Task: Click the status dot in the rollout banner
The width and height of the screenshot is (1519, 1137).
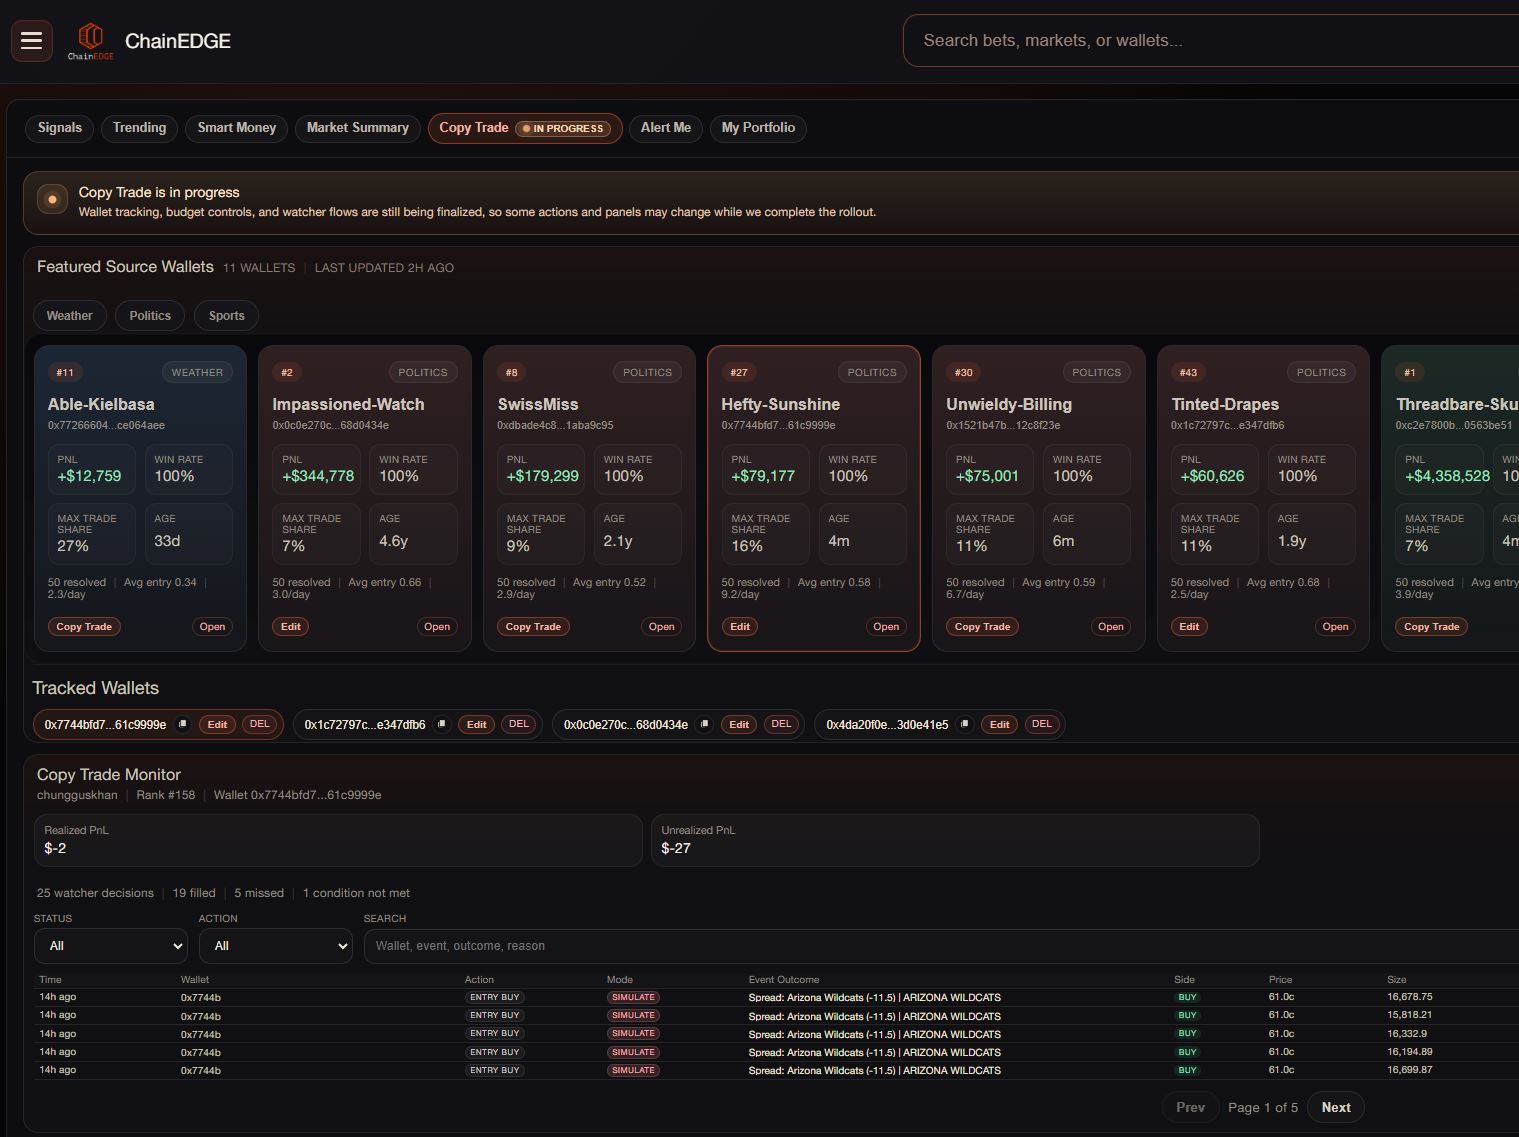Action: pos(52,199)
